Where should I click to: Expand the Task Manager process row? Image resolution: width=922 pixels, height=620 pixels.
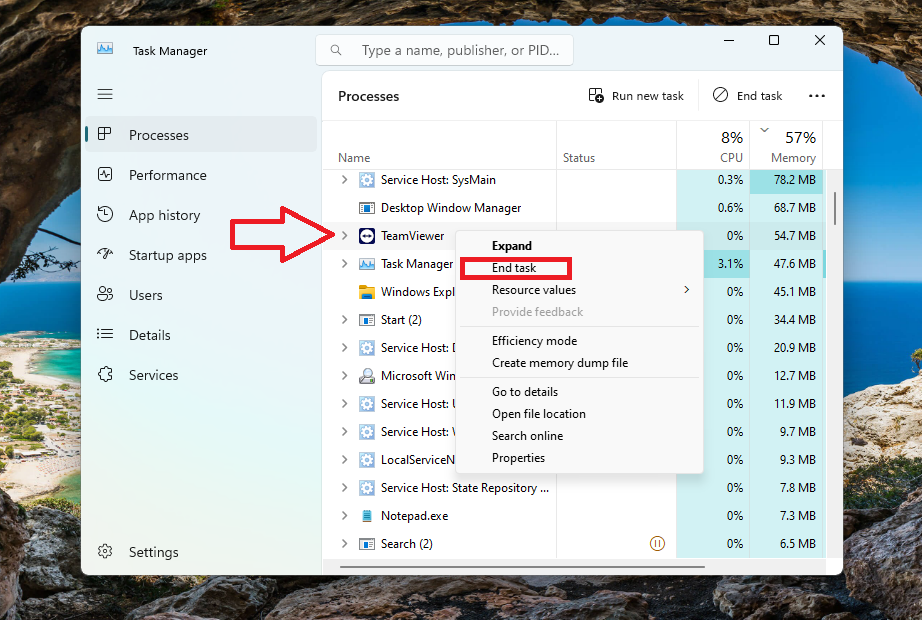coord(345,264)
